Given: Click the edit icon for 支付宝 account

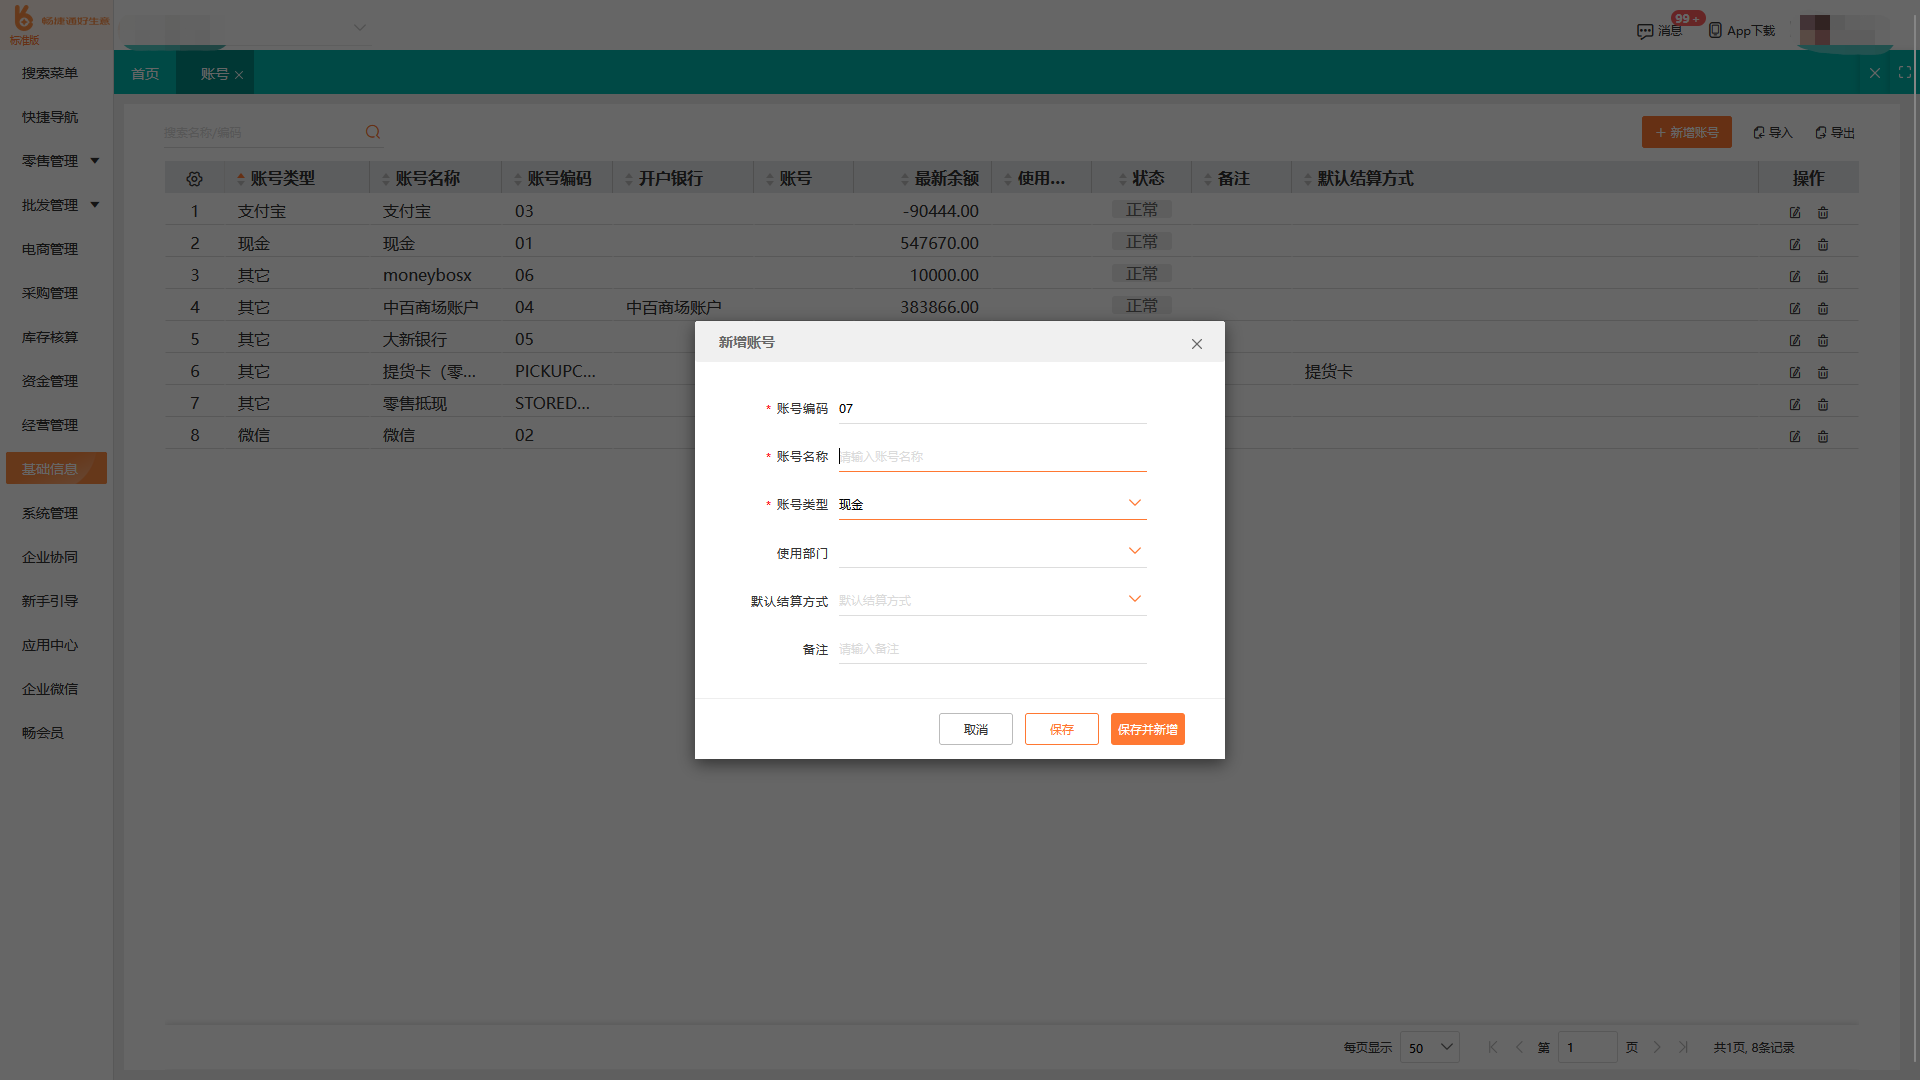Looking at the screenshot, I should click(x=1795, y=212).
